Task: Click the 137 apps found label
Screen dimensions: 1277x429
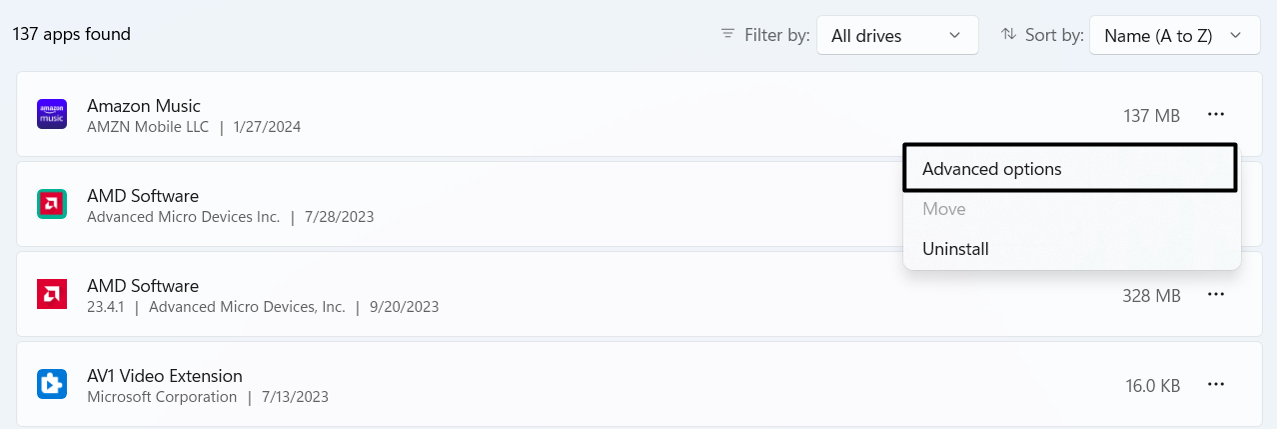Action: click(x=71, y=34)
